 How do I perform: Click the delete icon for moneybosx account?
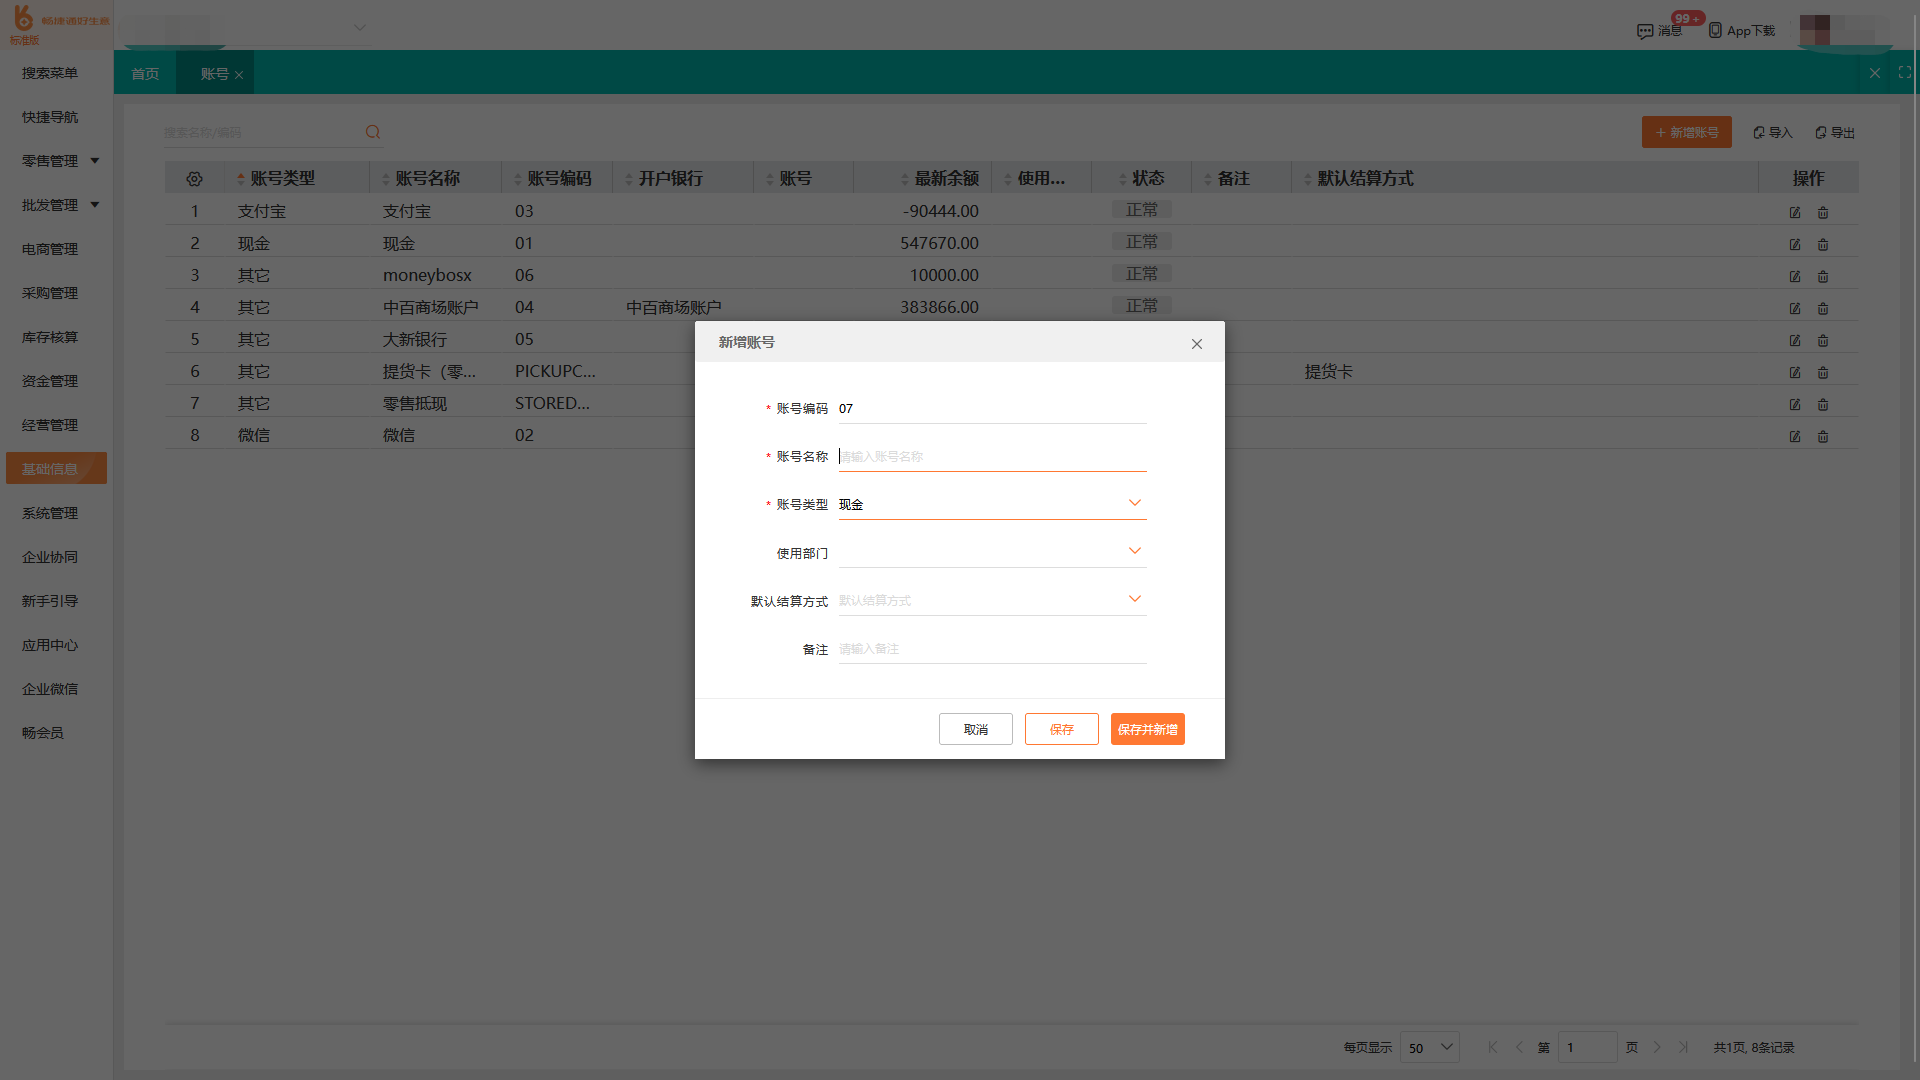pos(1824,276)
